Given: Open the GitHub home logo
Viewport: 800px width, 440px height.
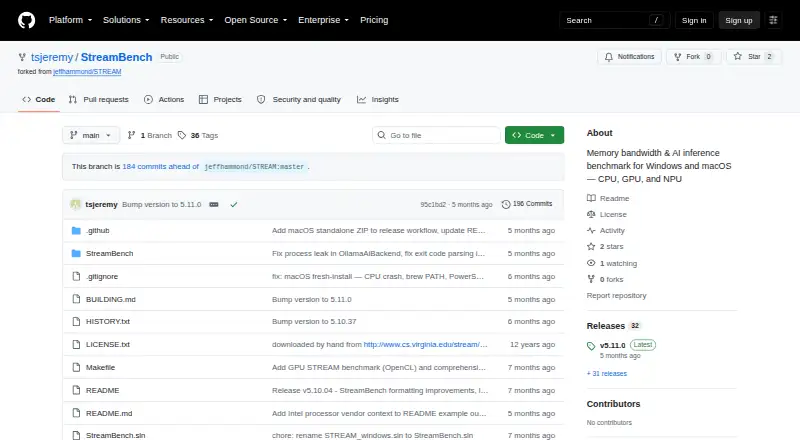Looking at the screenshot, I should [27, 20].
